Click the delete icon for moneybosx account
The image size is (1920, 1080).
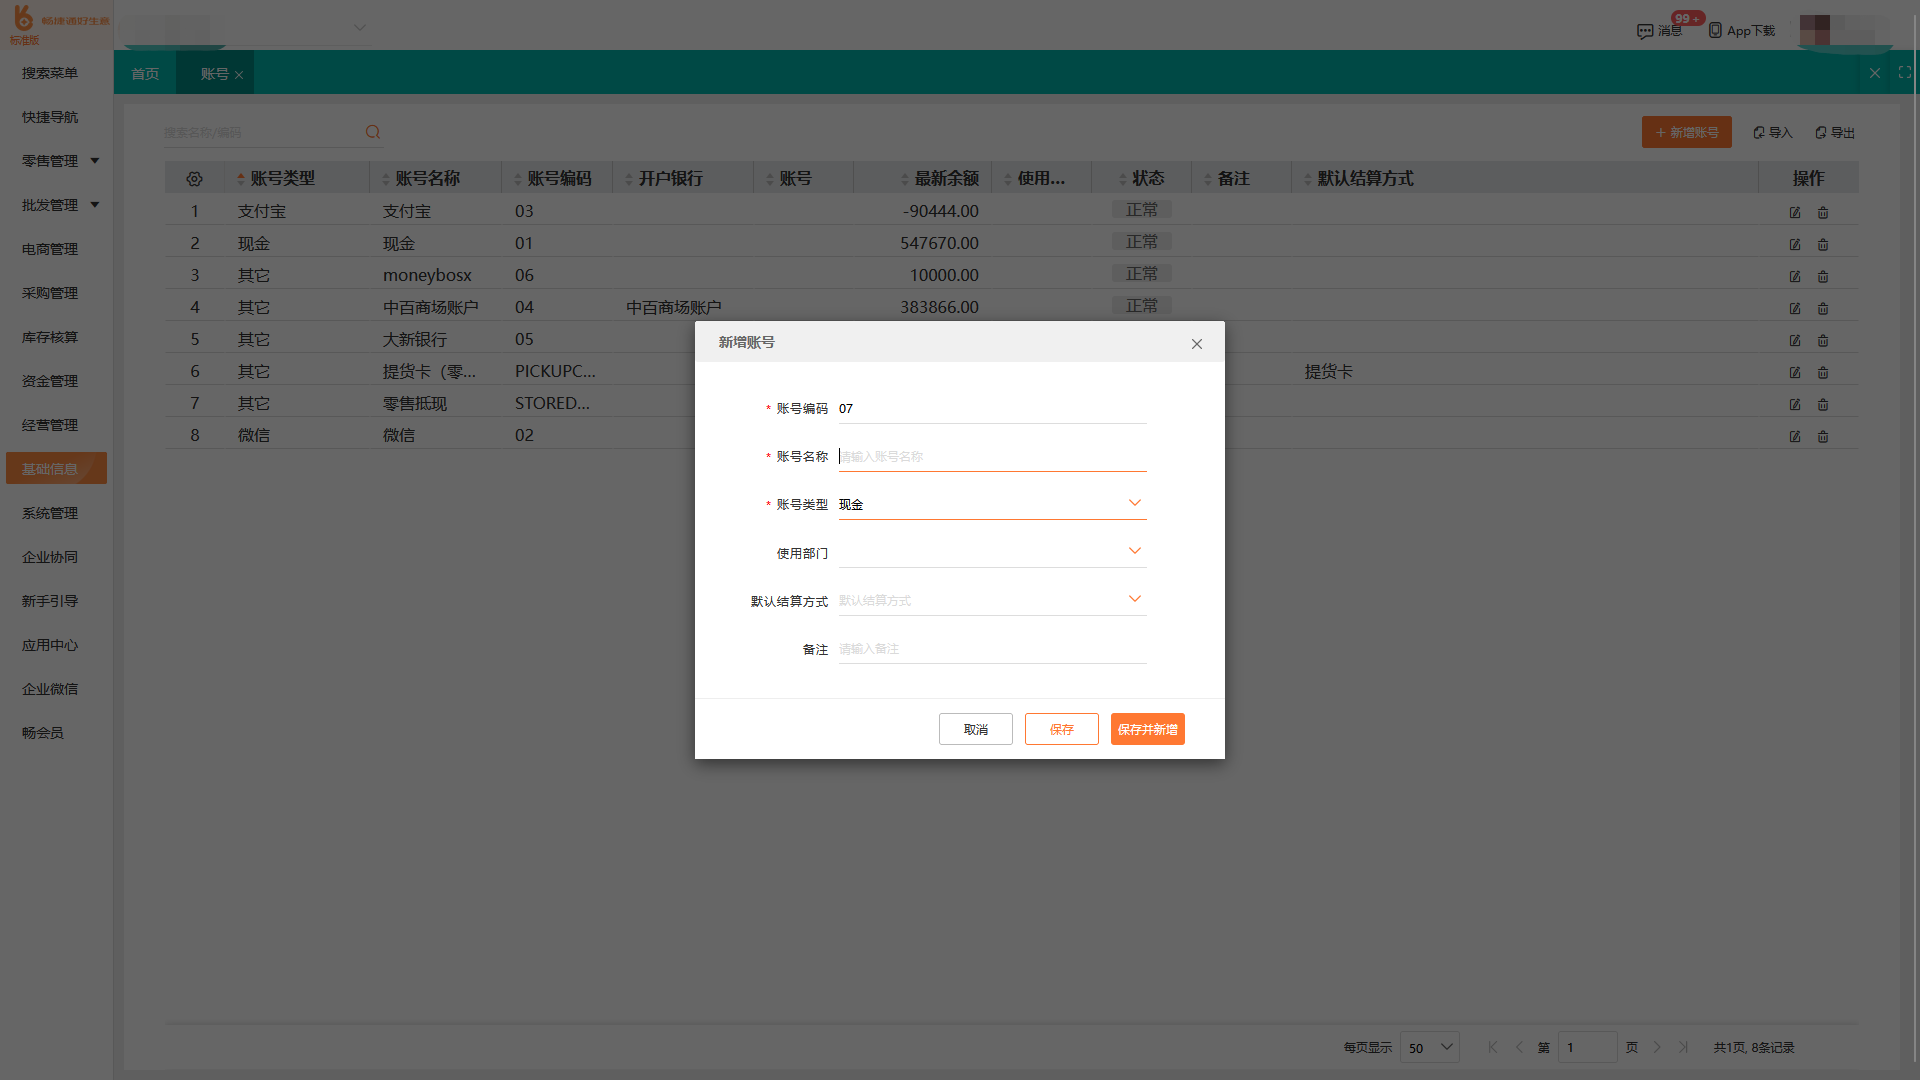coord(1824,276)
